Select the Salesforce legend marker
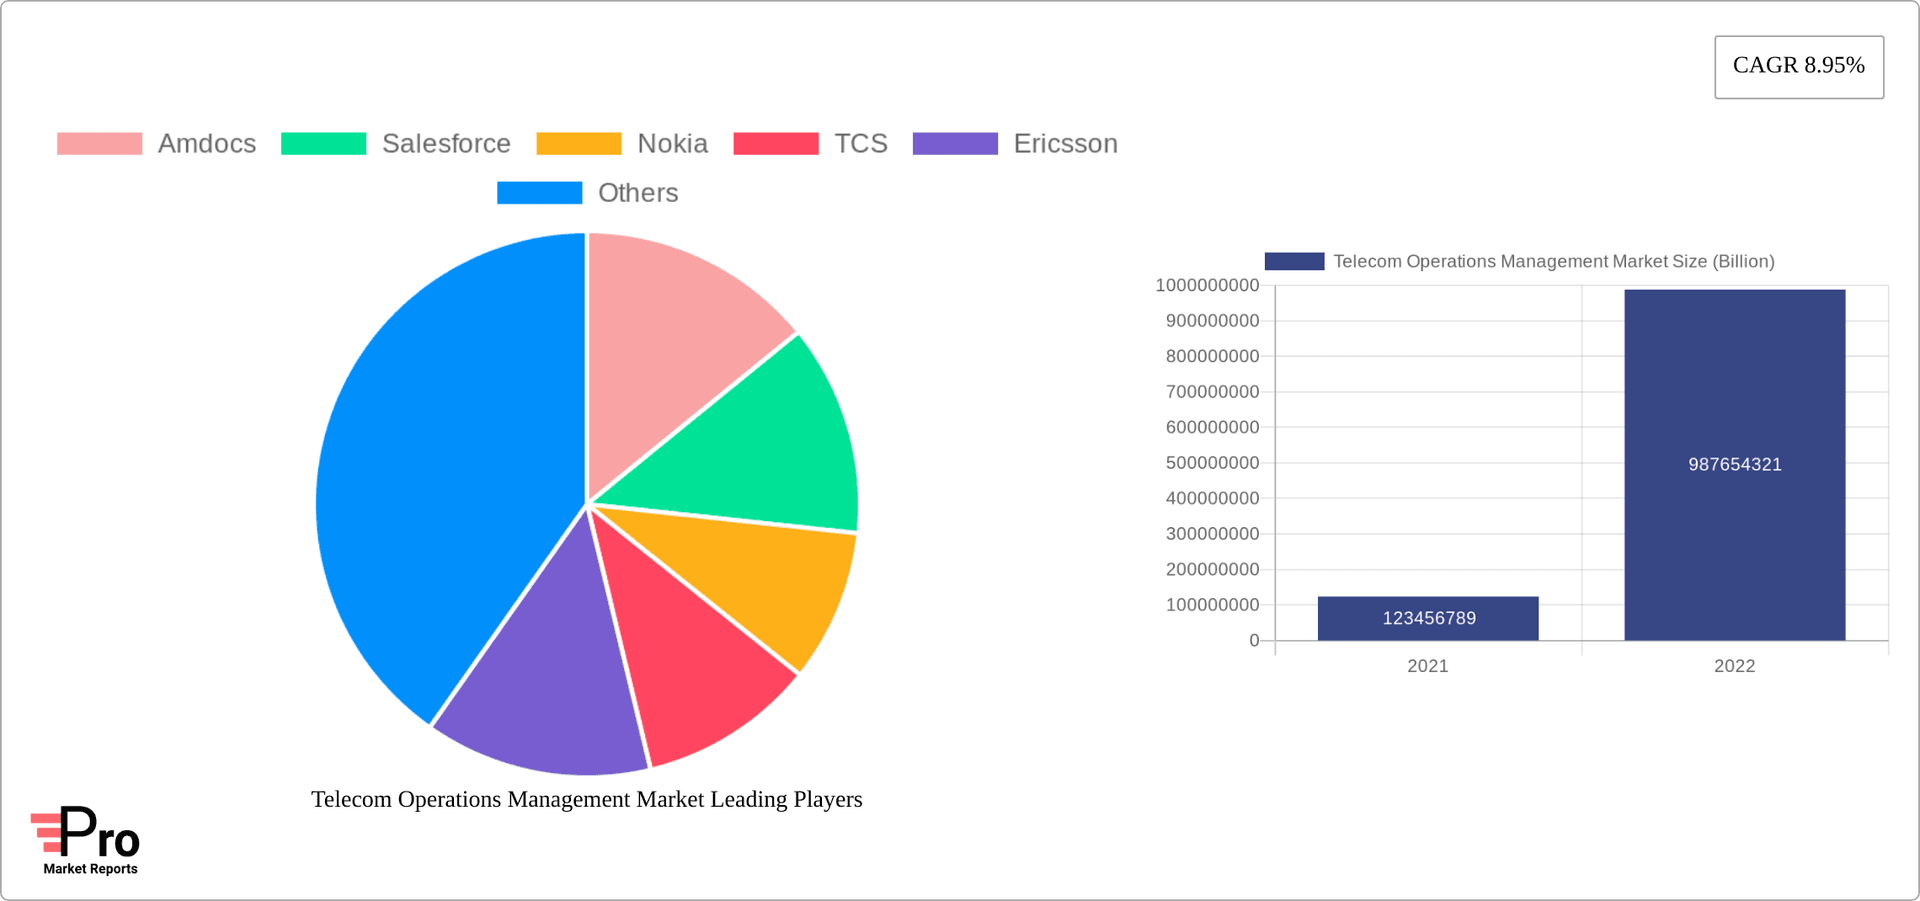1920x901 pixels. (322, 143)
